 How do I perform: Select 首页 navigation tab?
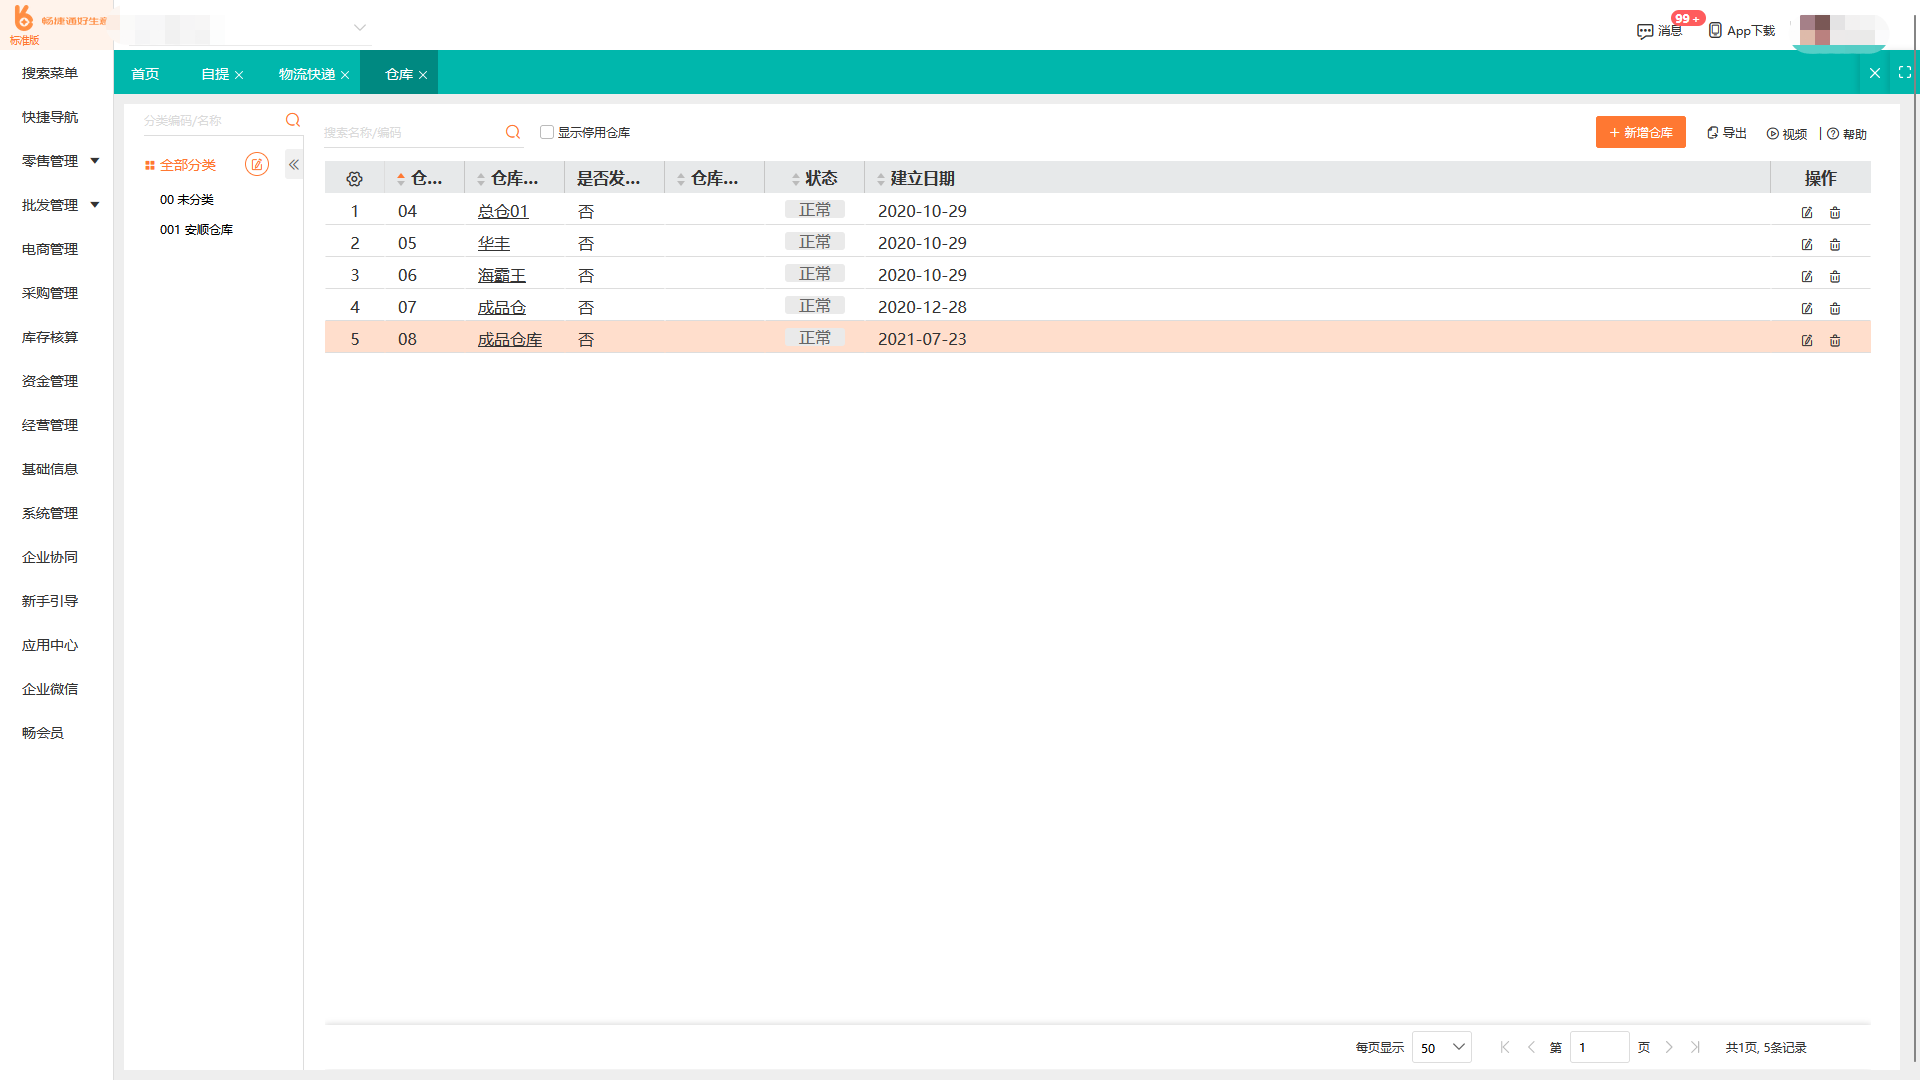(145, 73)
